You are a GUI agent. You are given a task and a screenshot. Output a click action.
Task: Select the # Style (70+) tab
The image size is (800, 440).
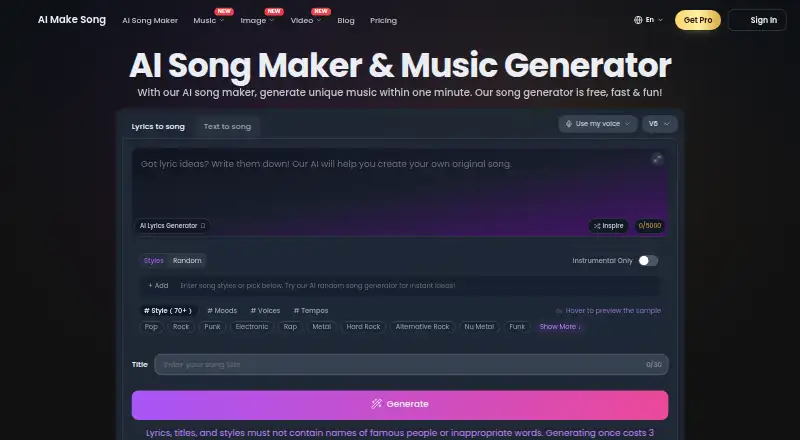coord(168,310)
